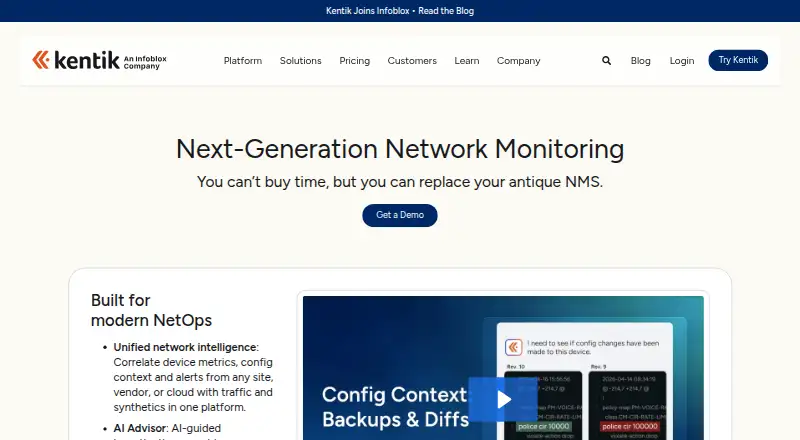Open the Platform menu
800x440 pixels.
(x=243, y=61)
